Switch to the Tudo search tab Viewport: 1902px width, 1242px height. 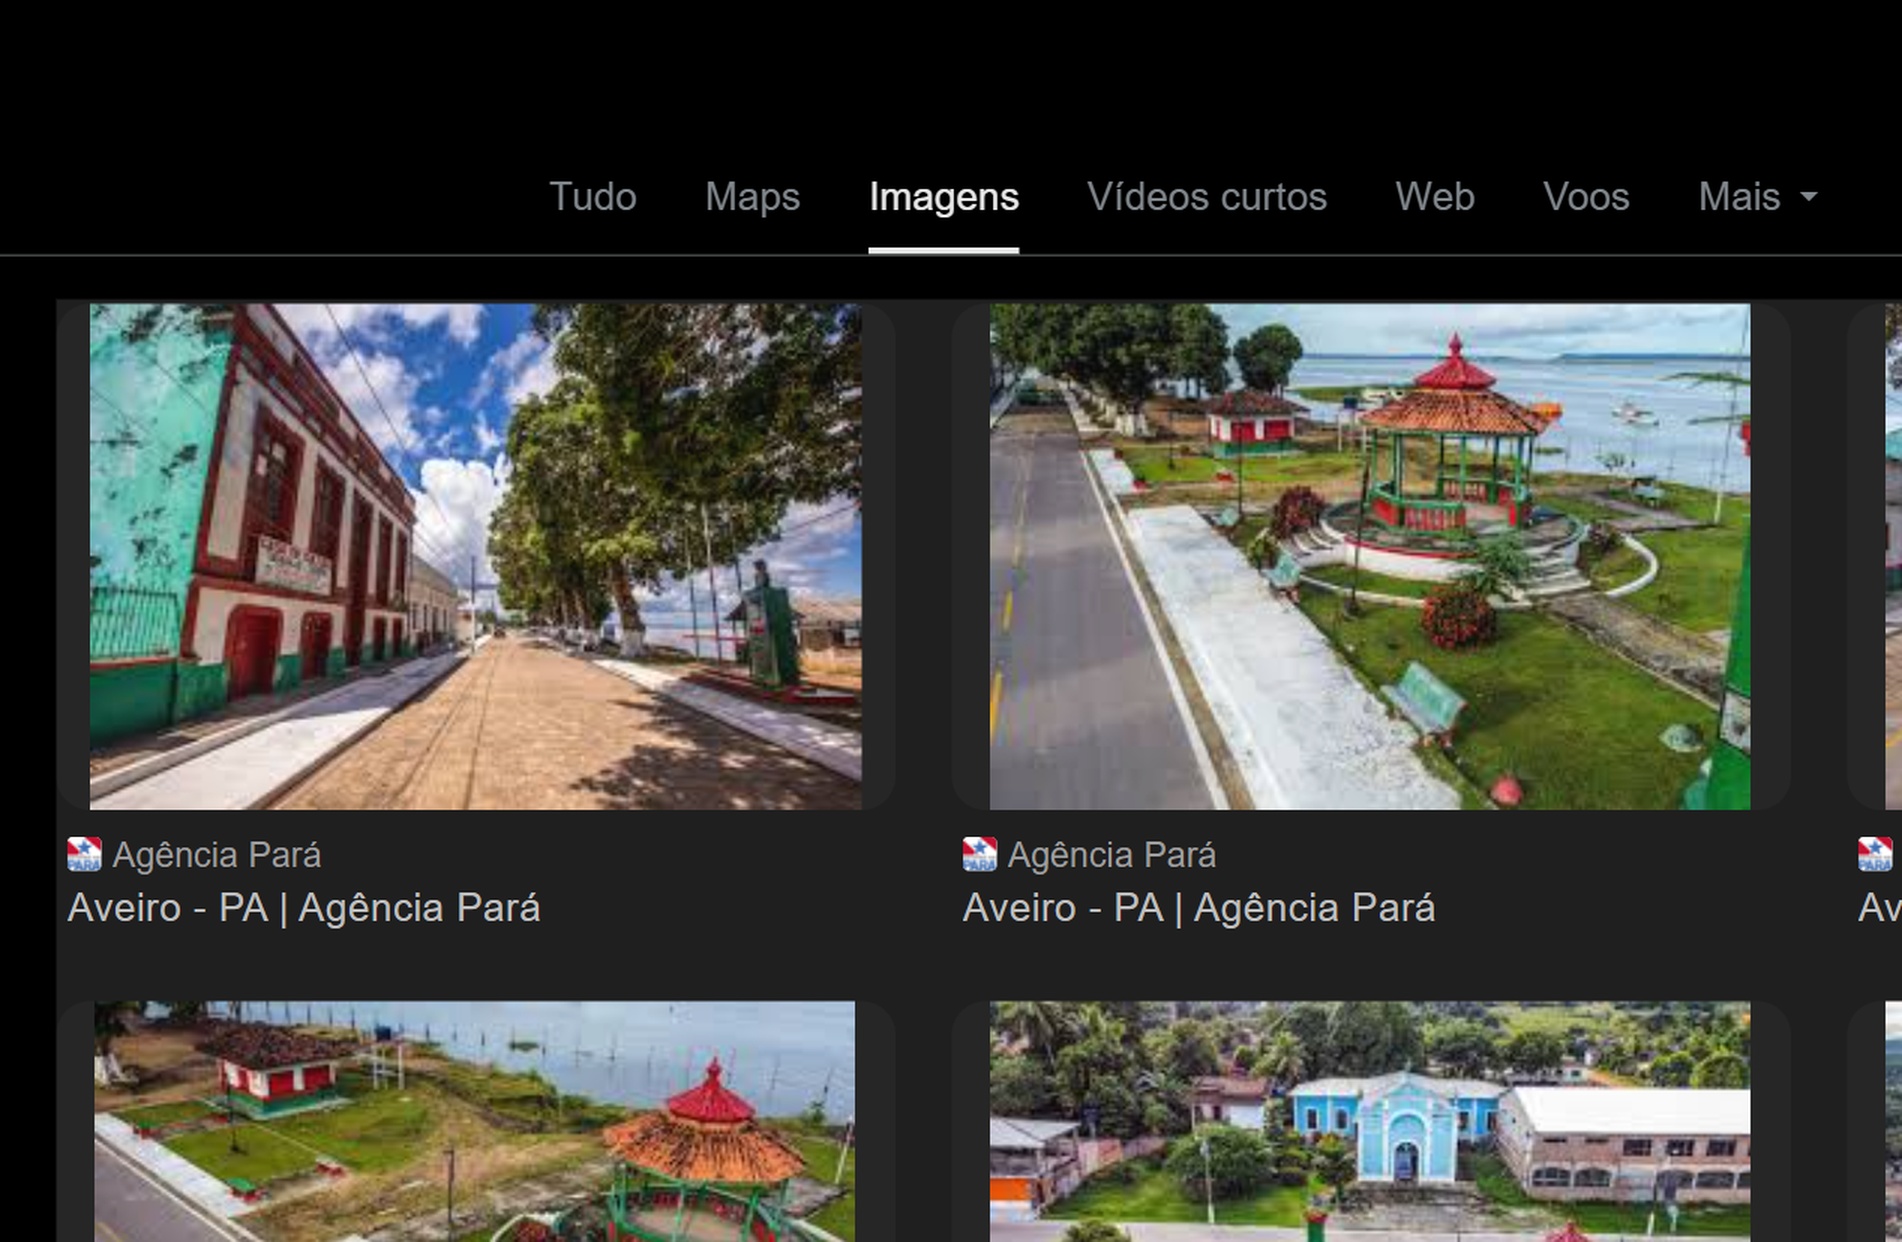592,197
